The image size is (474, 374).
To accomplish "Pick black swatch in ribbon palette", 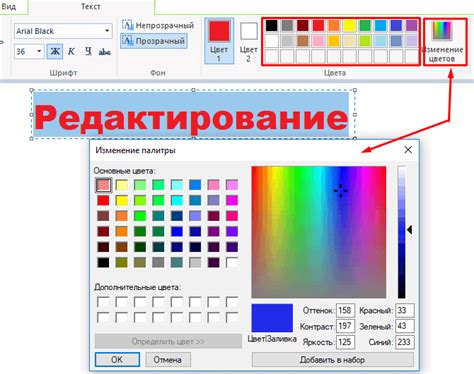I will tap(272, 25).
